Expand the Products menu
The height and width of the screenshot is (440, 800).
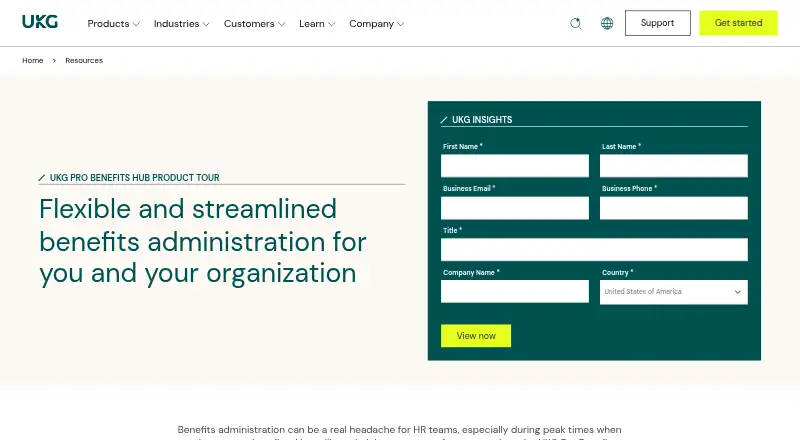tap(113, 23)
